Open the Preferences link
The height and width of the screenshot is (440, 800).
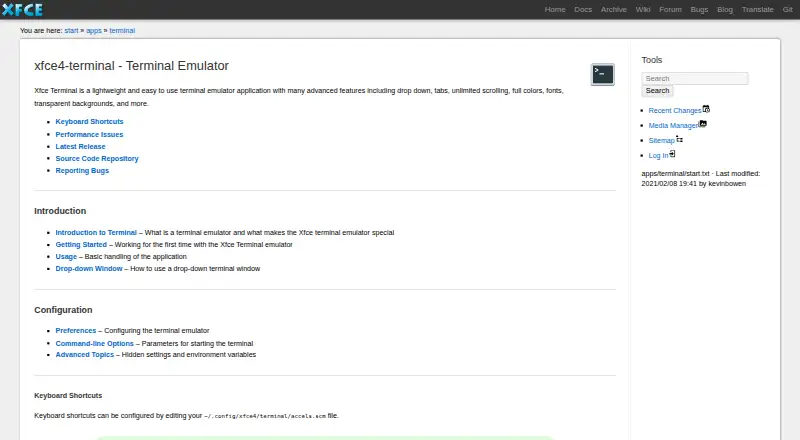tap(76, 331)
